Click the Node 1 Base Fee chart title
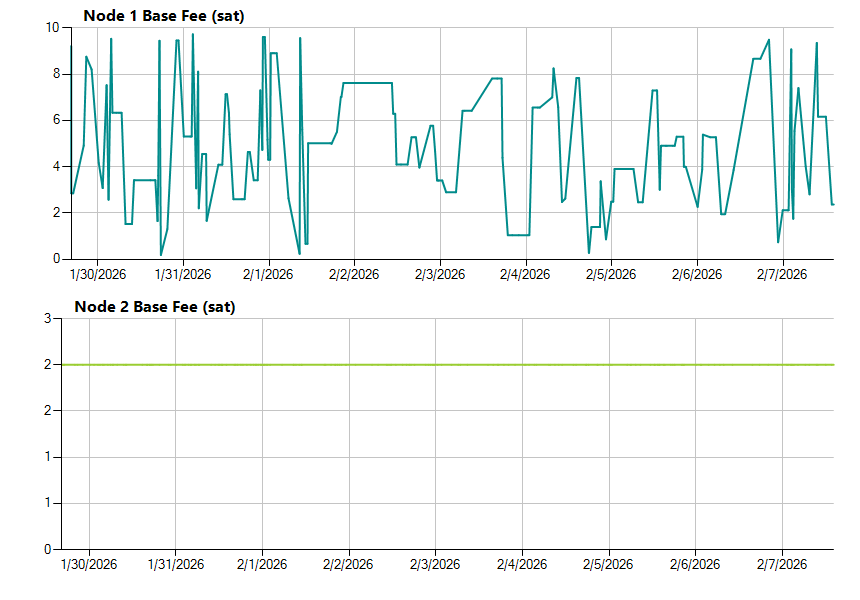Image resolution: width=860 pixels, height=600 pixels. tap(163, 16)
